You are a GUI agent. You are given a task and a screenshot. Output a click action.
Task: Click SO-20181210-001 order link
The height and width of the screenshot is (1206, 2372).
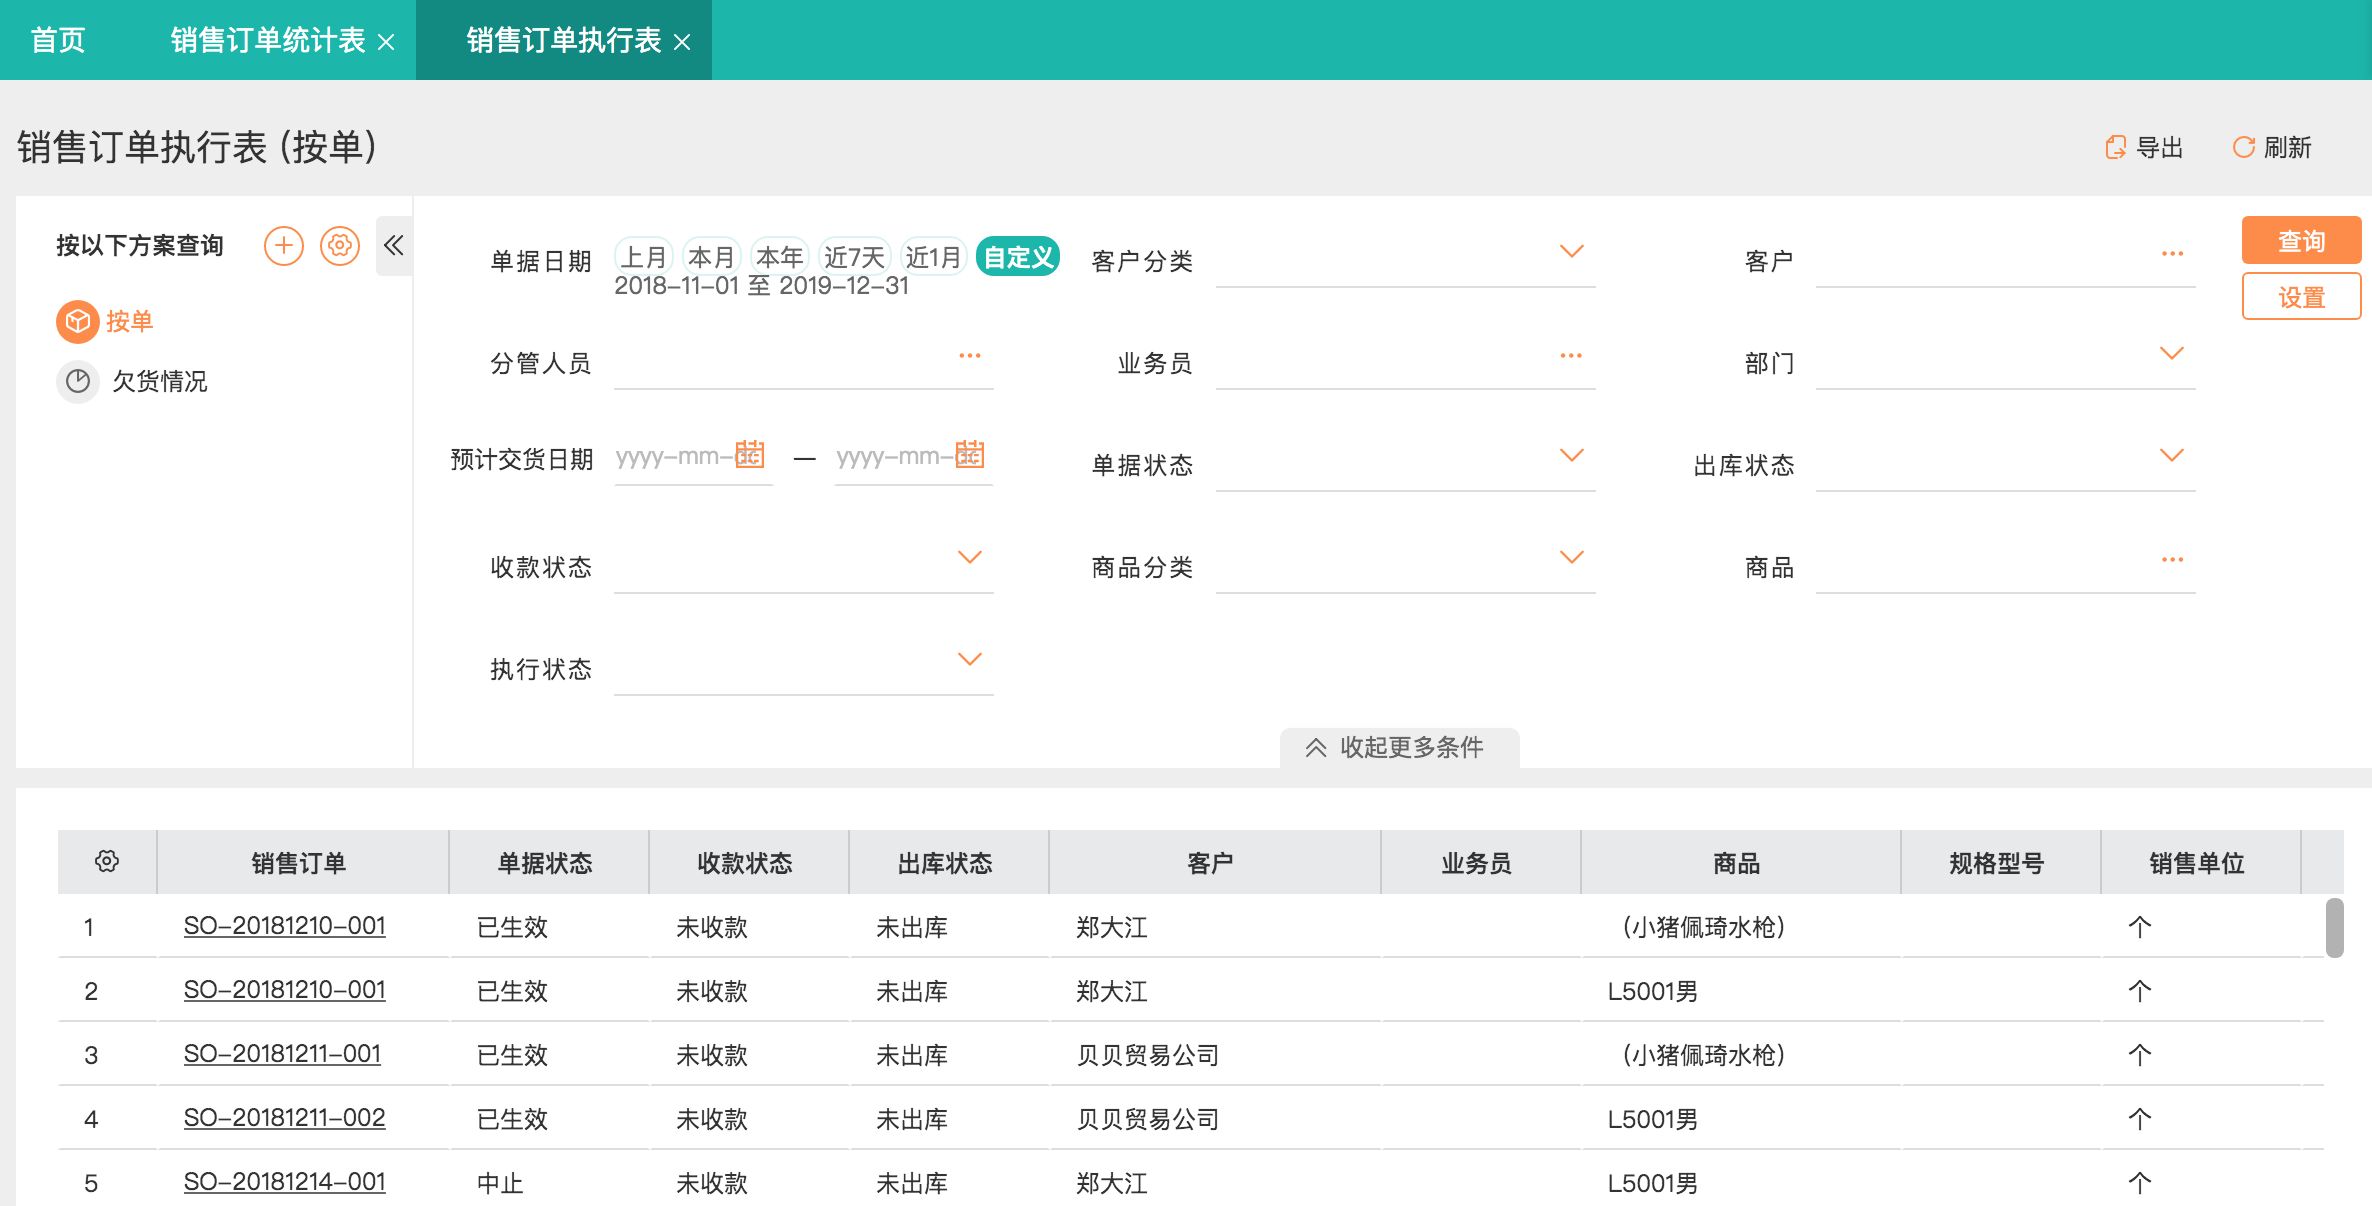click(283, 926)
